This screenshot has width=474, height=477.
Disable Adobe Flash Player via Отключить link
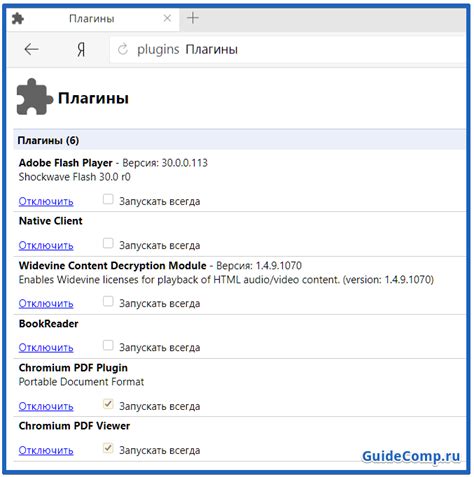(x=46, y=201)
